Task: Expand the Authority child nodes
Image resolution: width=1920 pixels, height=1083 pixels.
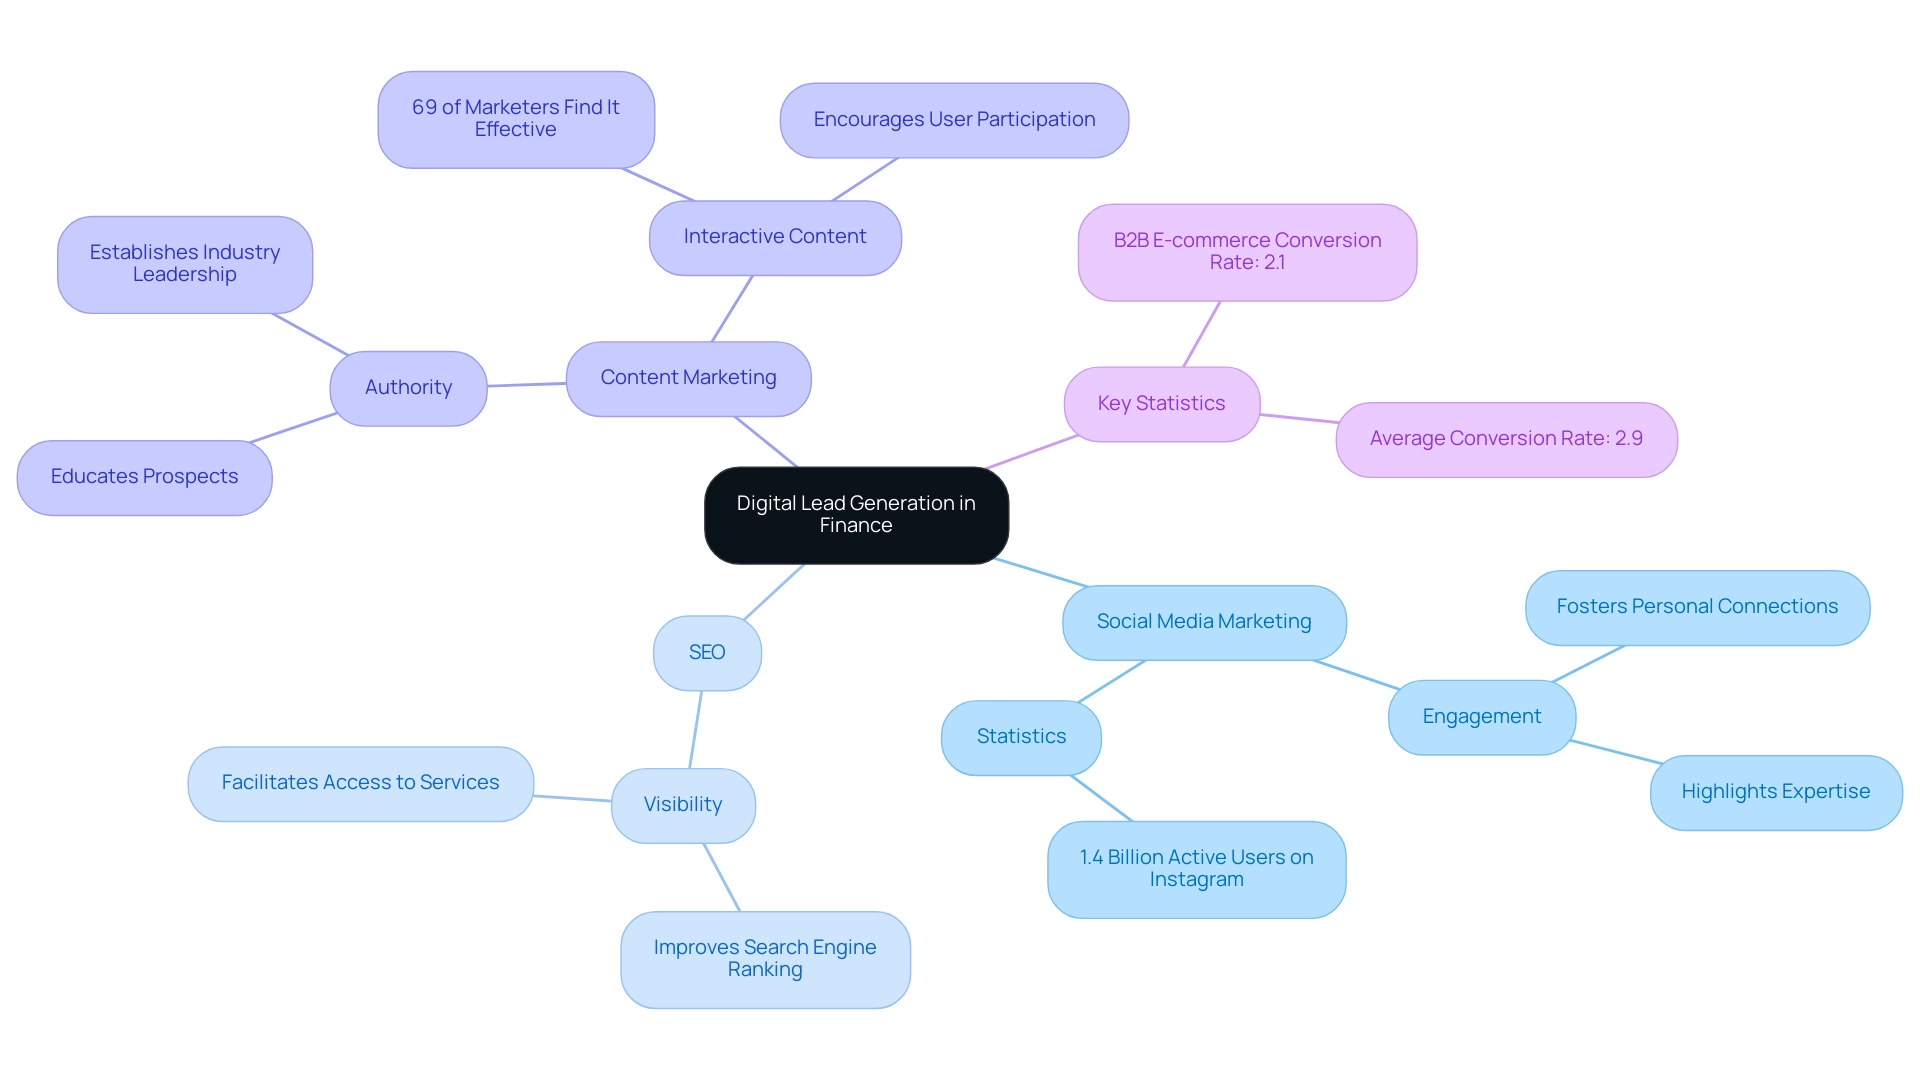Action: (x=409, y=388)
